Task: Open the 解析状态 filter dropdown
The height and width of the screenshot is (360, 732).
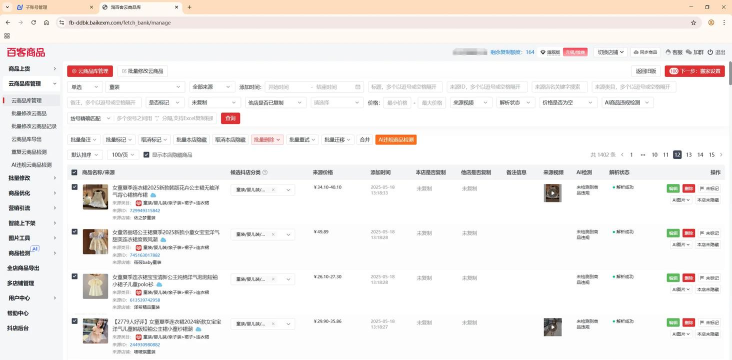Action: (x=516, y=102)
